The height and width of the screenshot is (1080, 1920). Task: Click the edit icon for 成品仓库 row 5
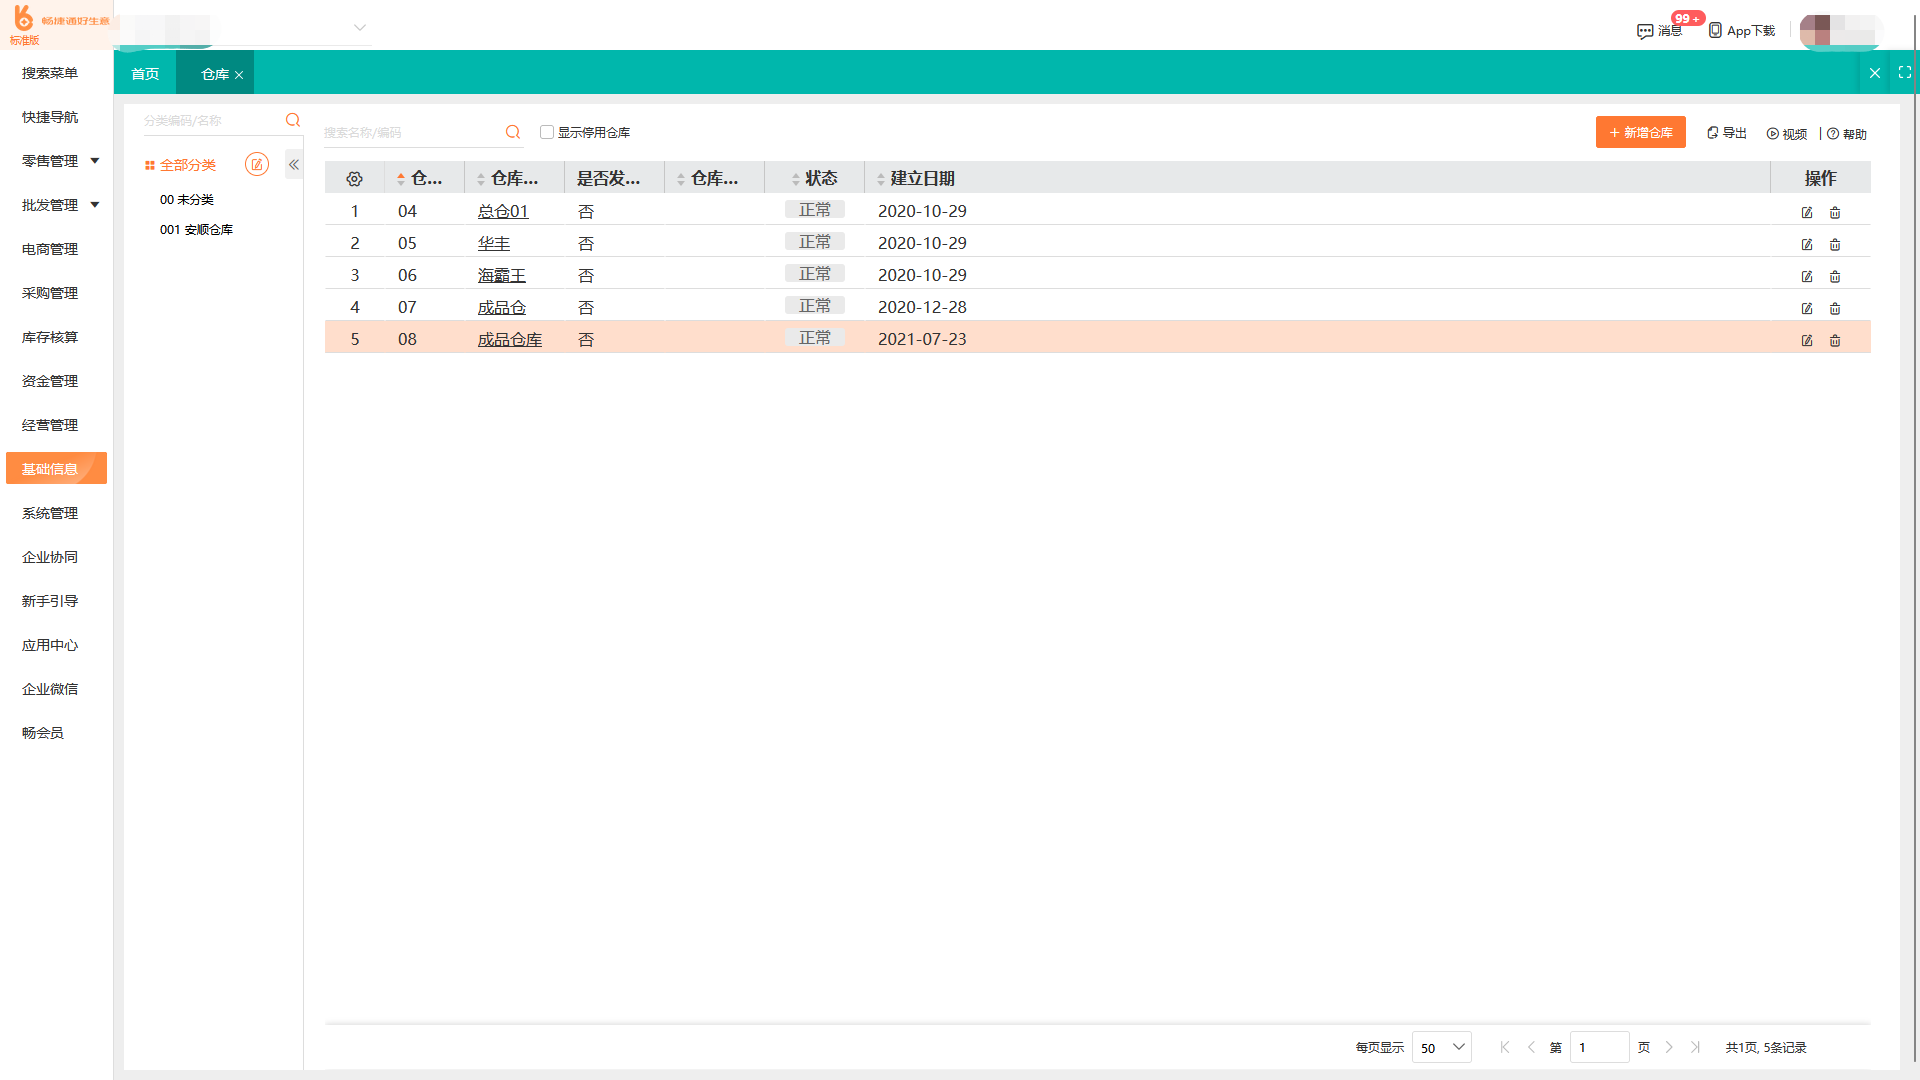pyautogui.click(x=1807, y=339)
